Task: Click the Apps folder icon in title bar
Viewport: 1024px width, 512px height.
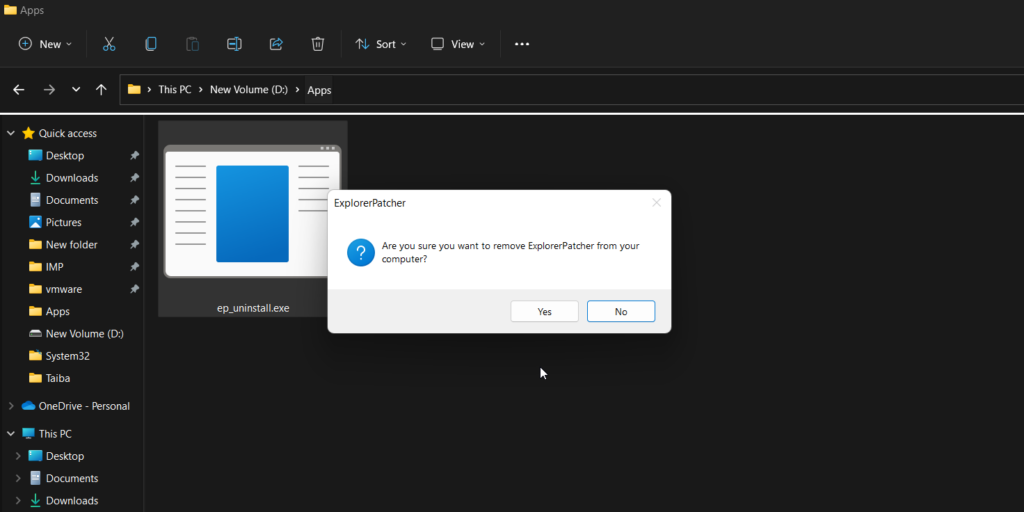Action: click(10, 10)
